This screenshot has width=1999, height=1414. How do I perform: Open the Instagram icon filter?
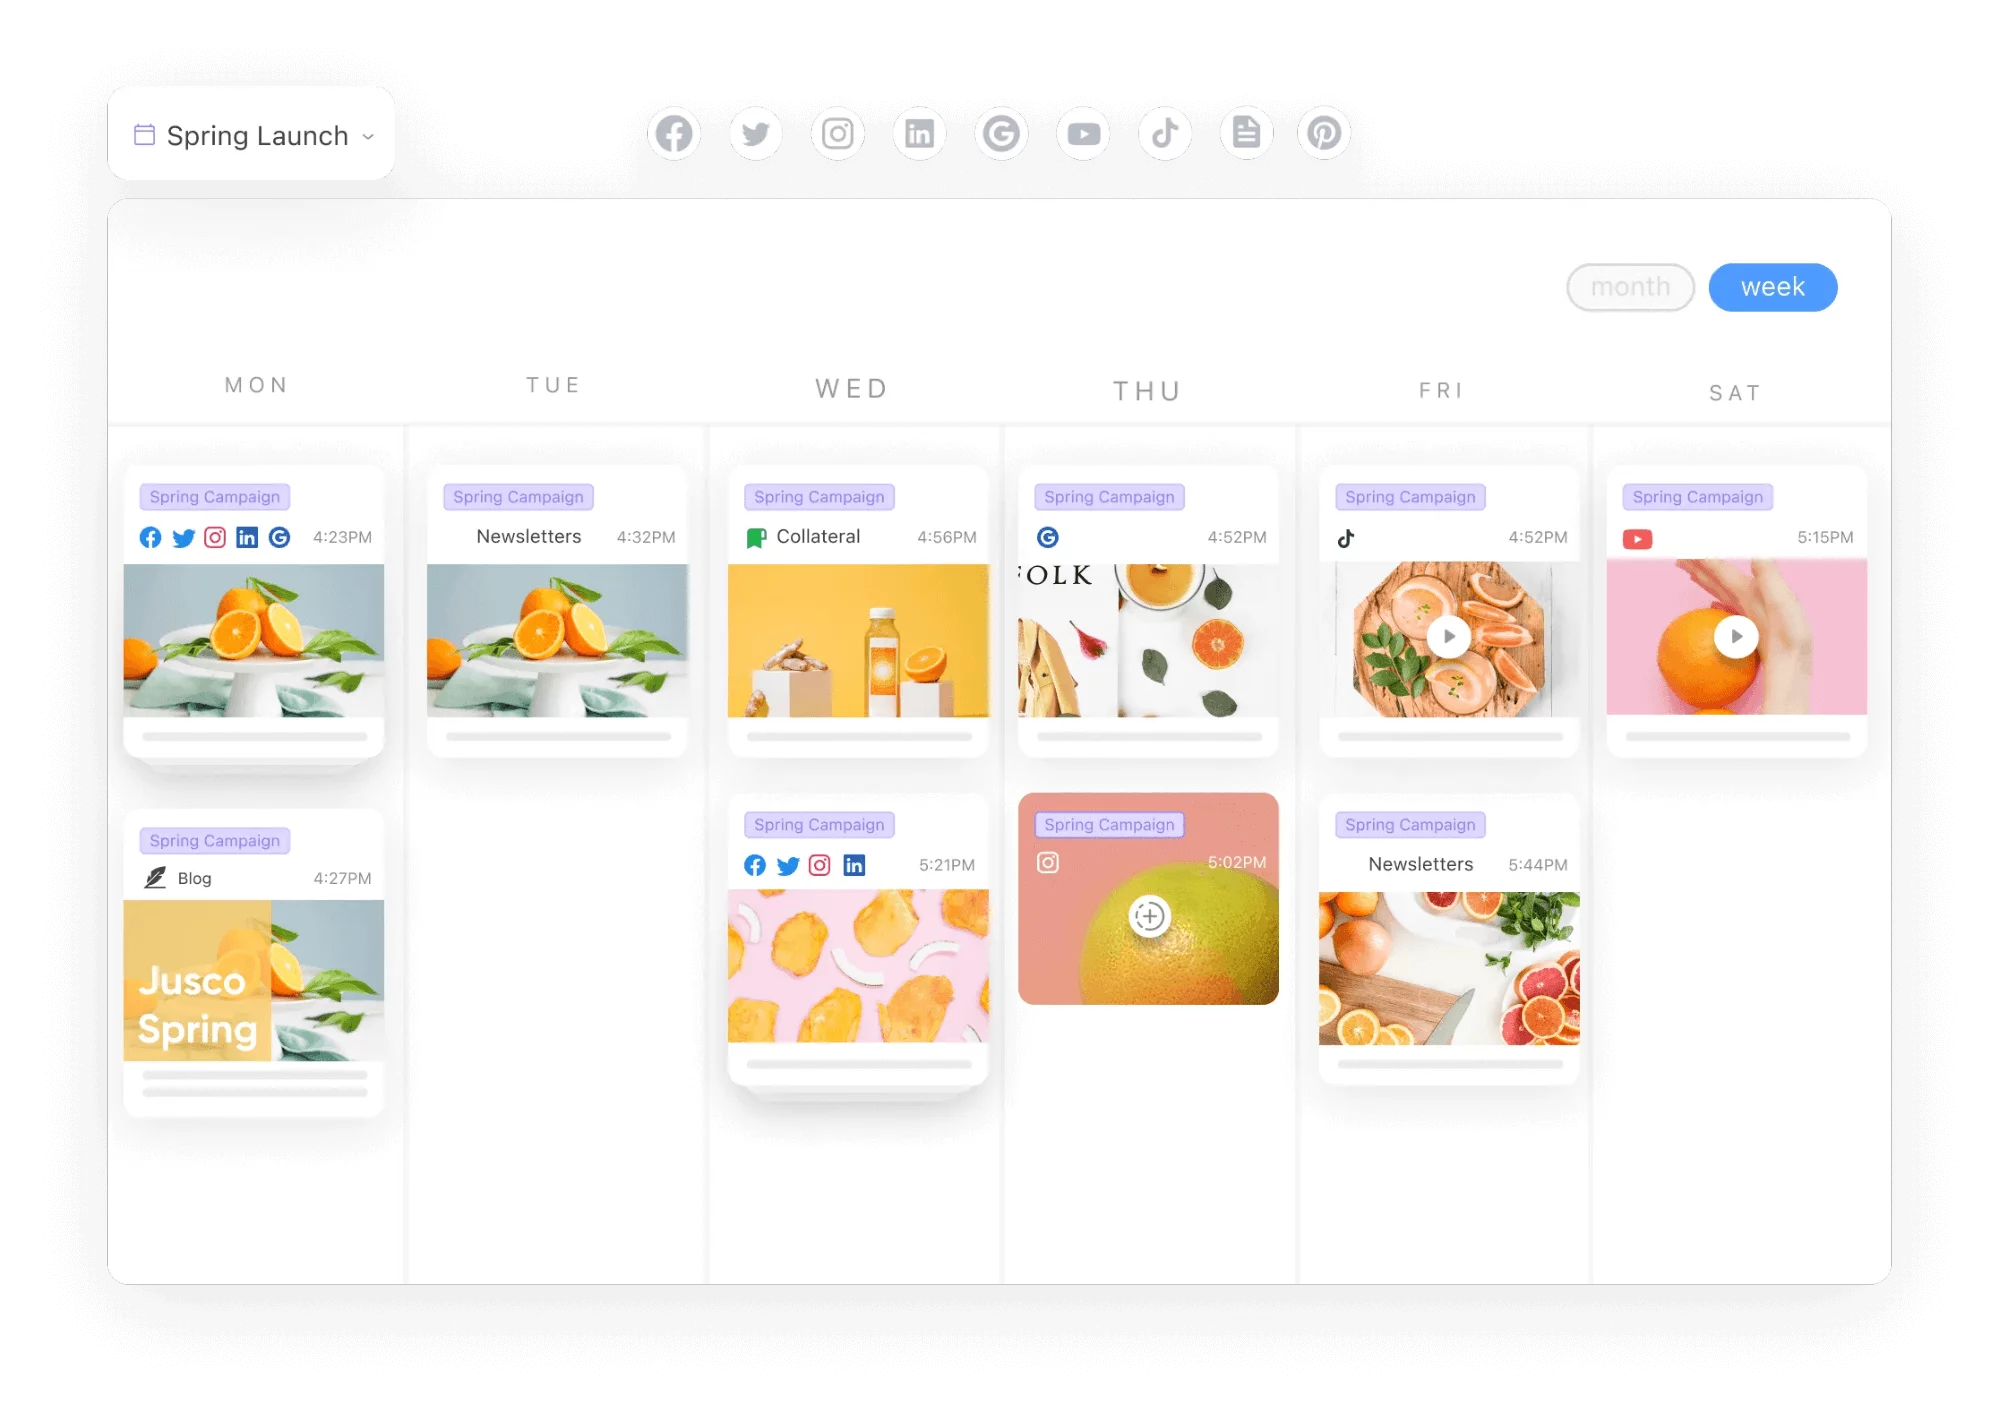(x=836, y=135)
